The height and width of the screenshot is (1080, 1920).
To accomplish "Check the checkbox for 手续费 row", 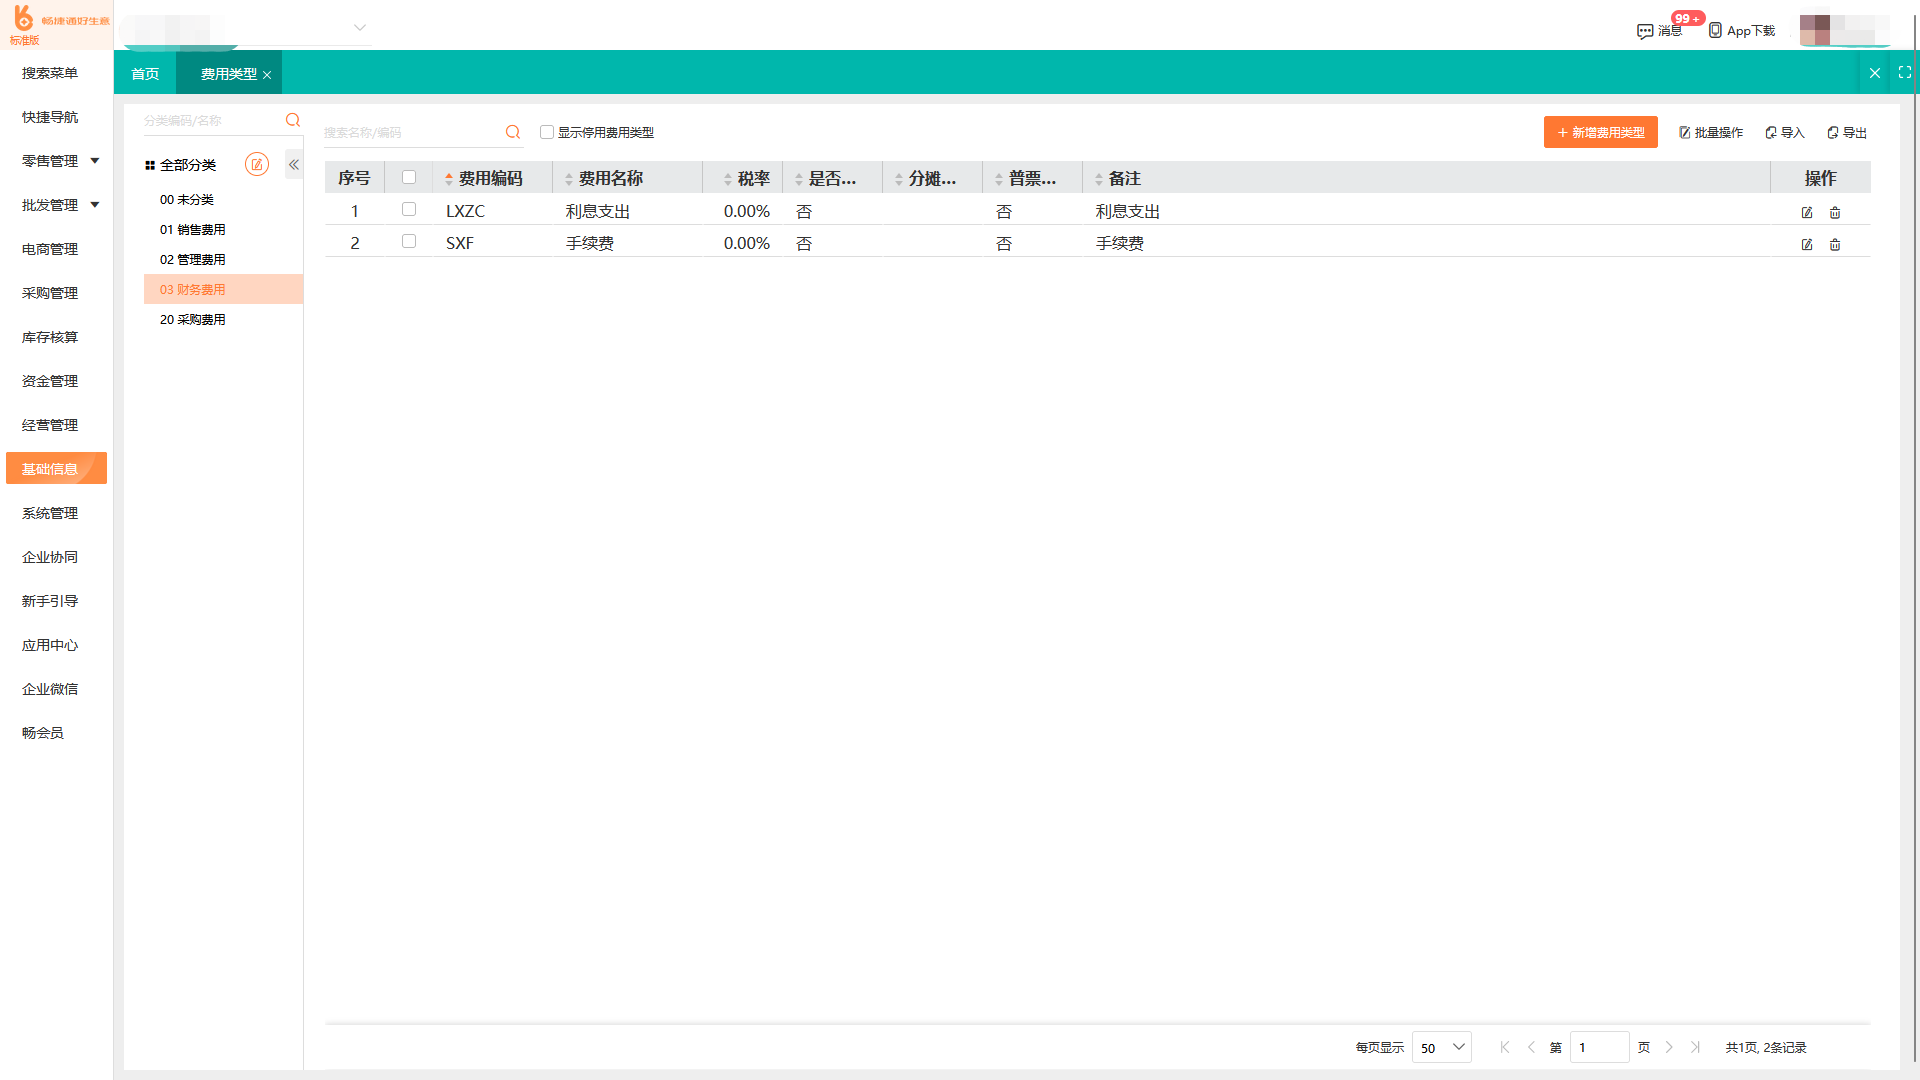I will click(x=409, y=241).
